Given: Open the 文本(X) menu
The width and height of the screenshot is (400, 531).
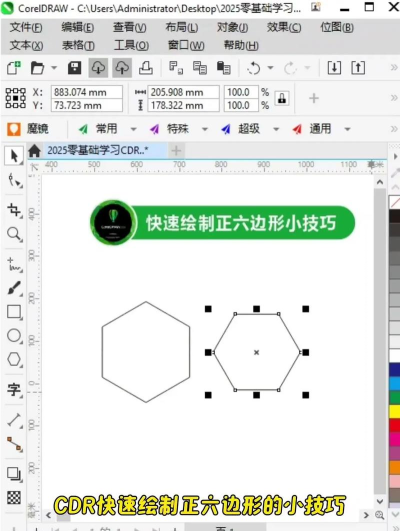Looking at the screenshot, I should [x=26, y=45].
